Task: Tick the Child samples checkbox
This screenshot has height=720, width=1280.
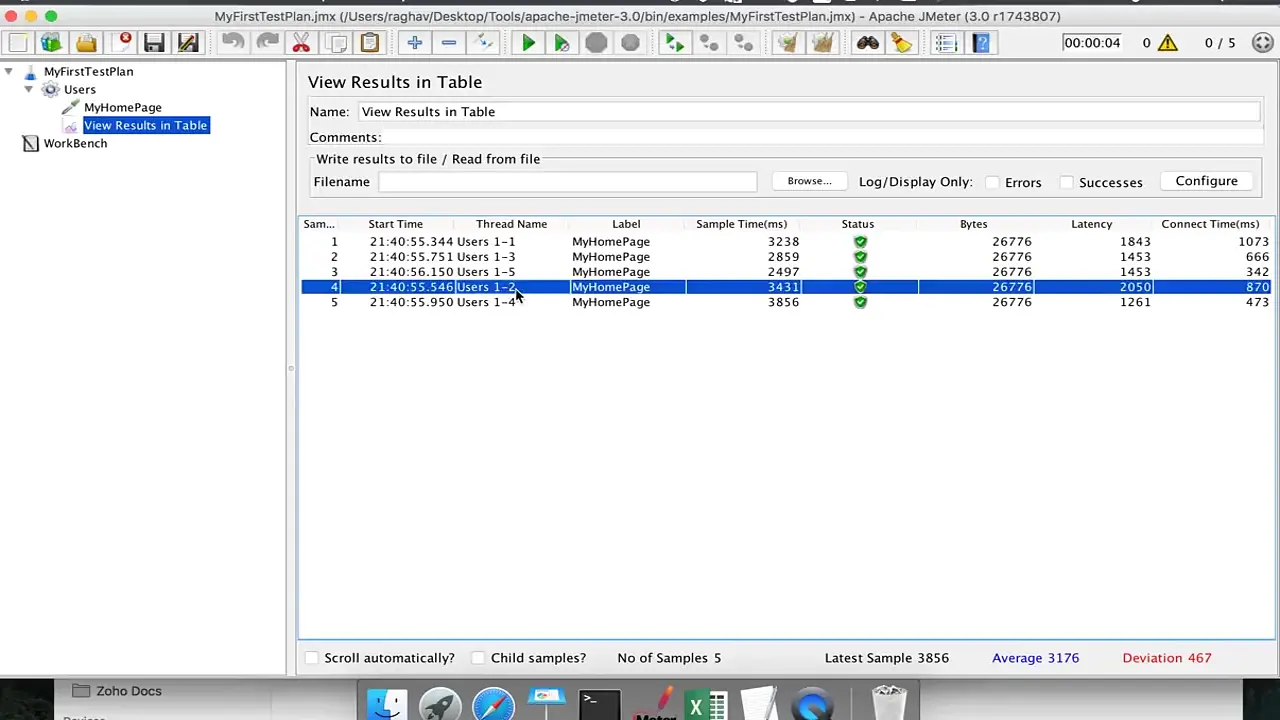Action: coord(478,658)
